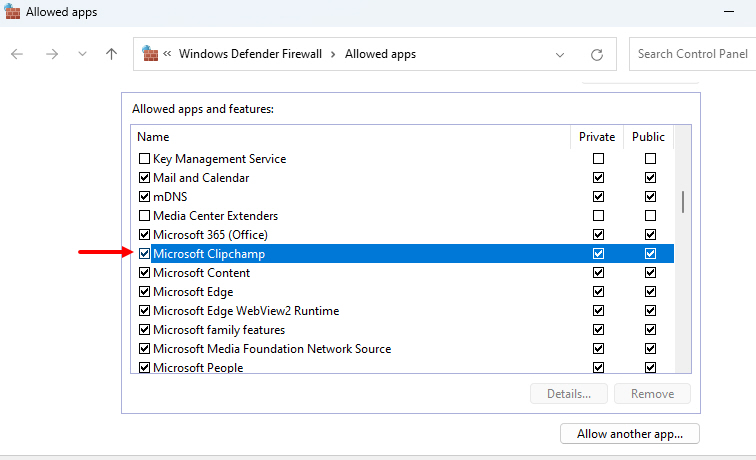This screenshot has height=460, width=756.
Task: Click the list's vertical scrollbar thumb
Action: point(683,202)
